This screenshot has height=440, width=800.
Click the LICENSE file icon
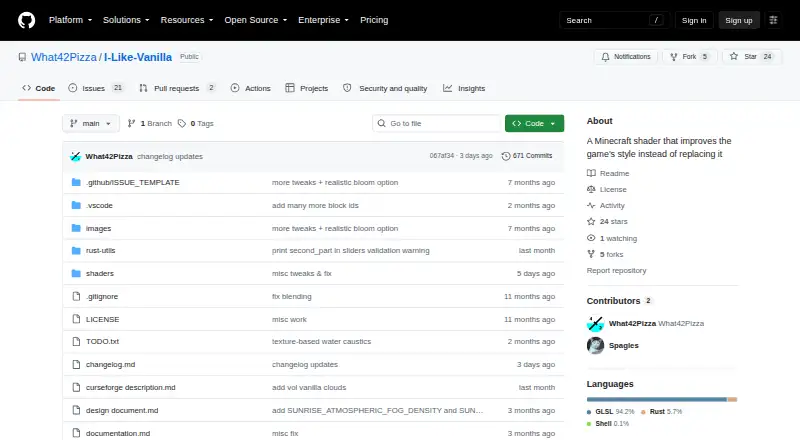point(76,319)
